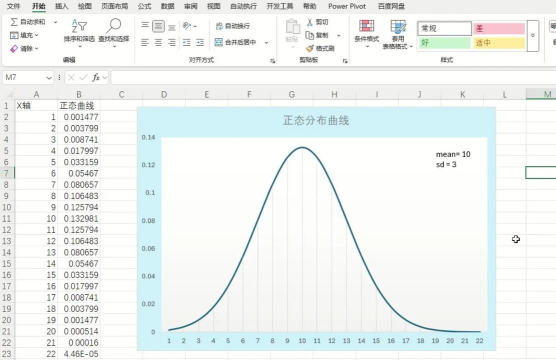Click the mean= 10 text box
Viewport: 556px width, 360px height.
click(x=453, y=159)
